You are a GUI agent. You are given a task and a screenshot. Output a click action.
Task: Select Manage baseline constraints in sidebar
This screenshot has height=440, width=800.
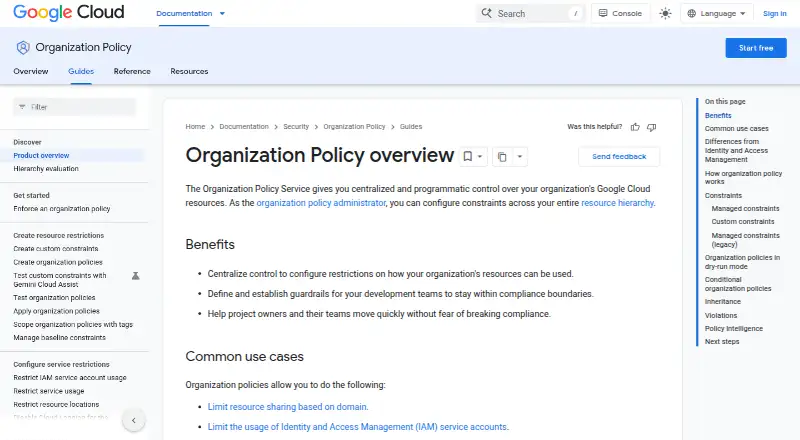tap(59, 338)
